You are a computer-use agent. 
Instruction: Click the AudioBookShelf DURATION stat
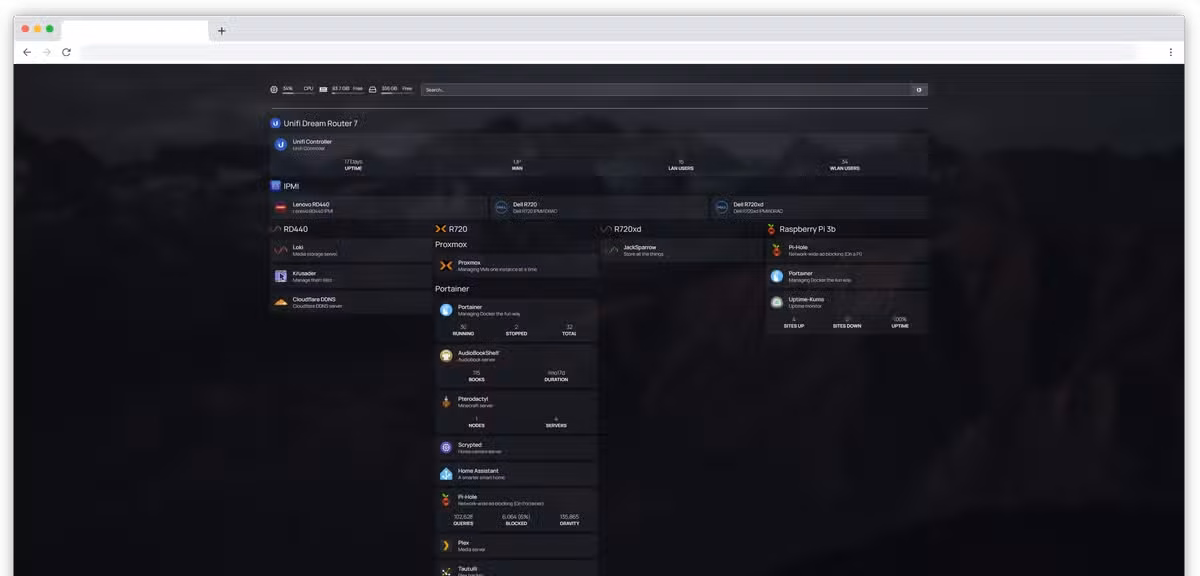click(557, 376)
